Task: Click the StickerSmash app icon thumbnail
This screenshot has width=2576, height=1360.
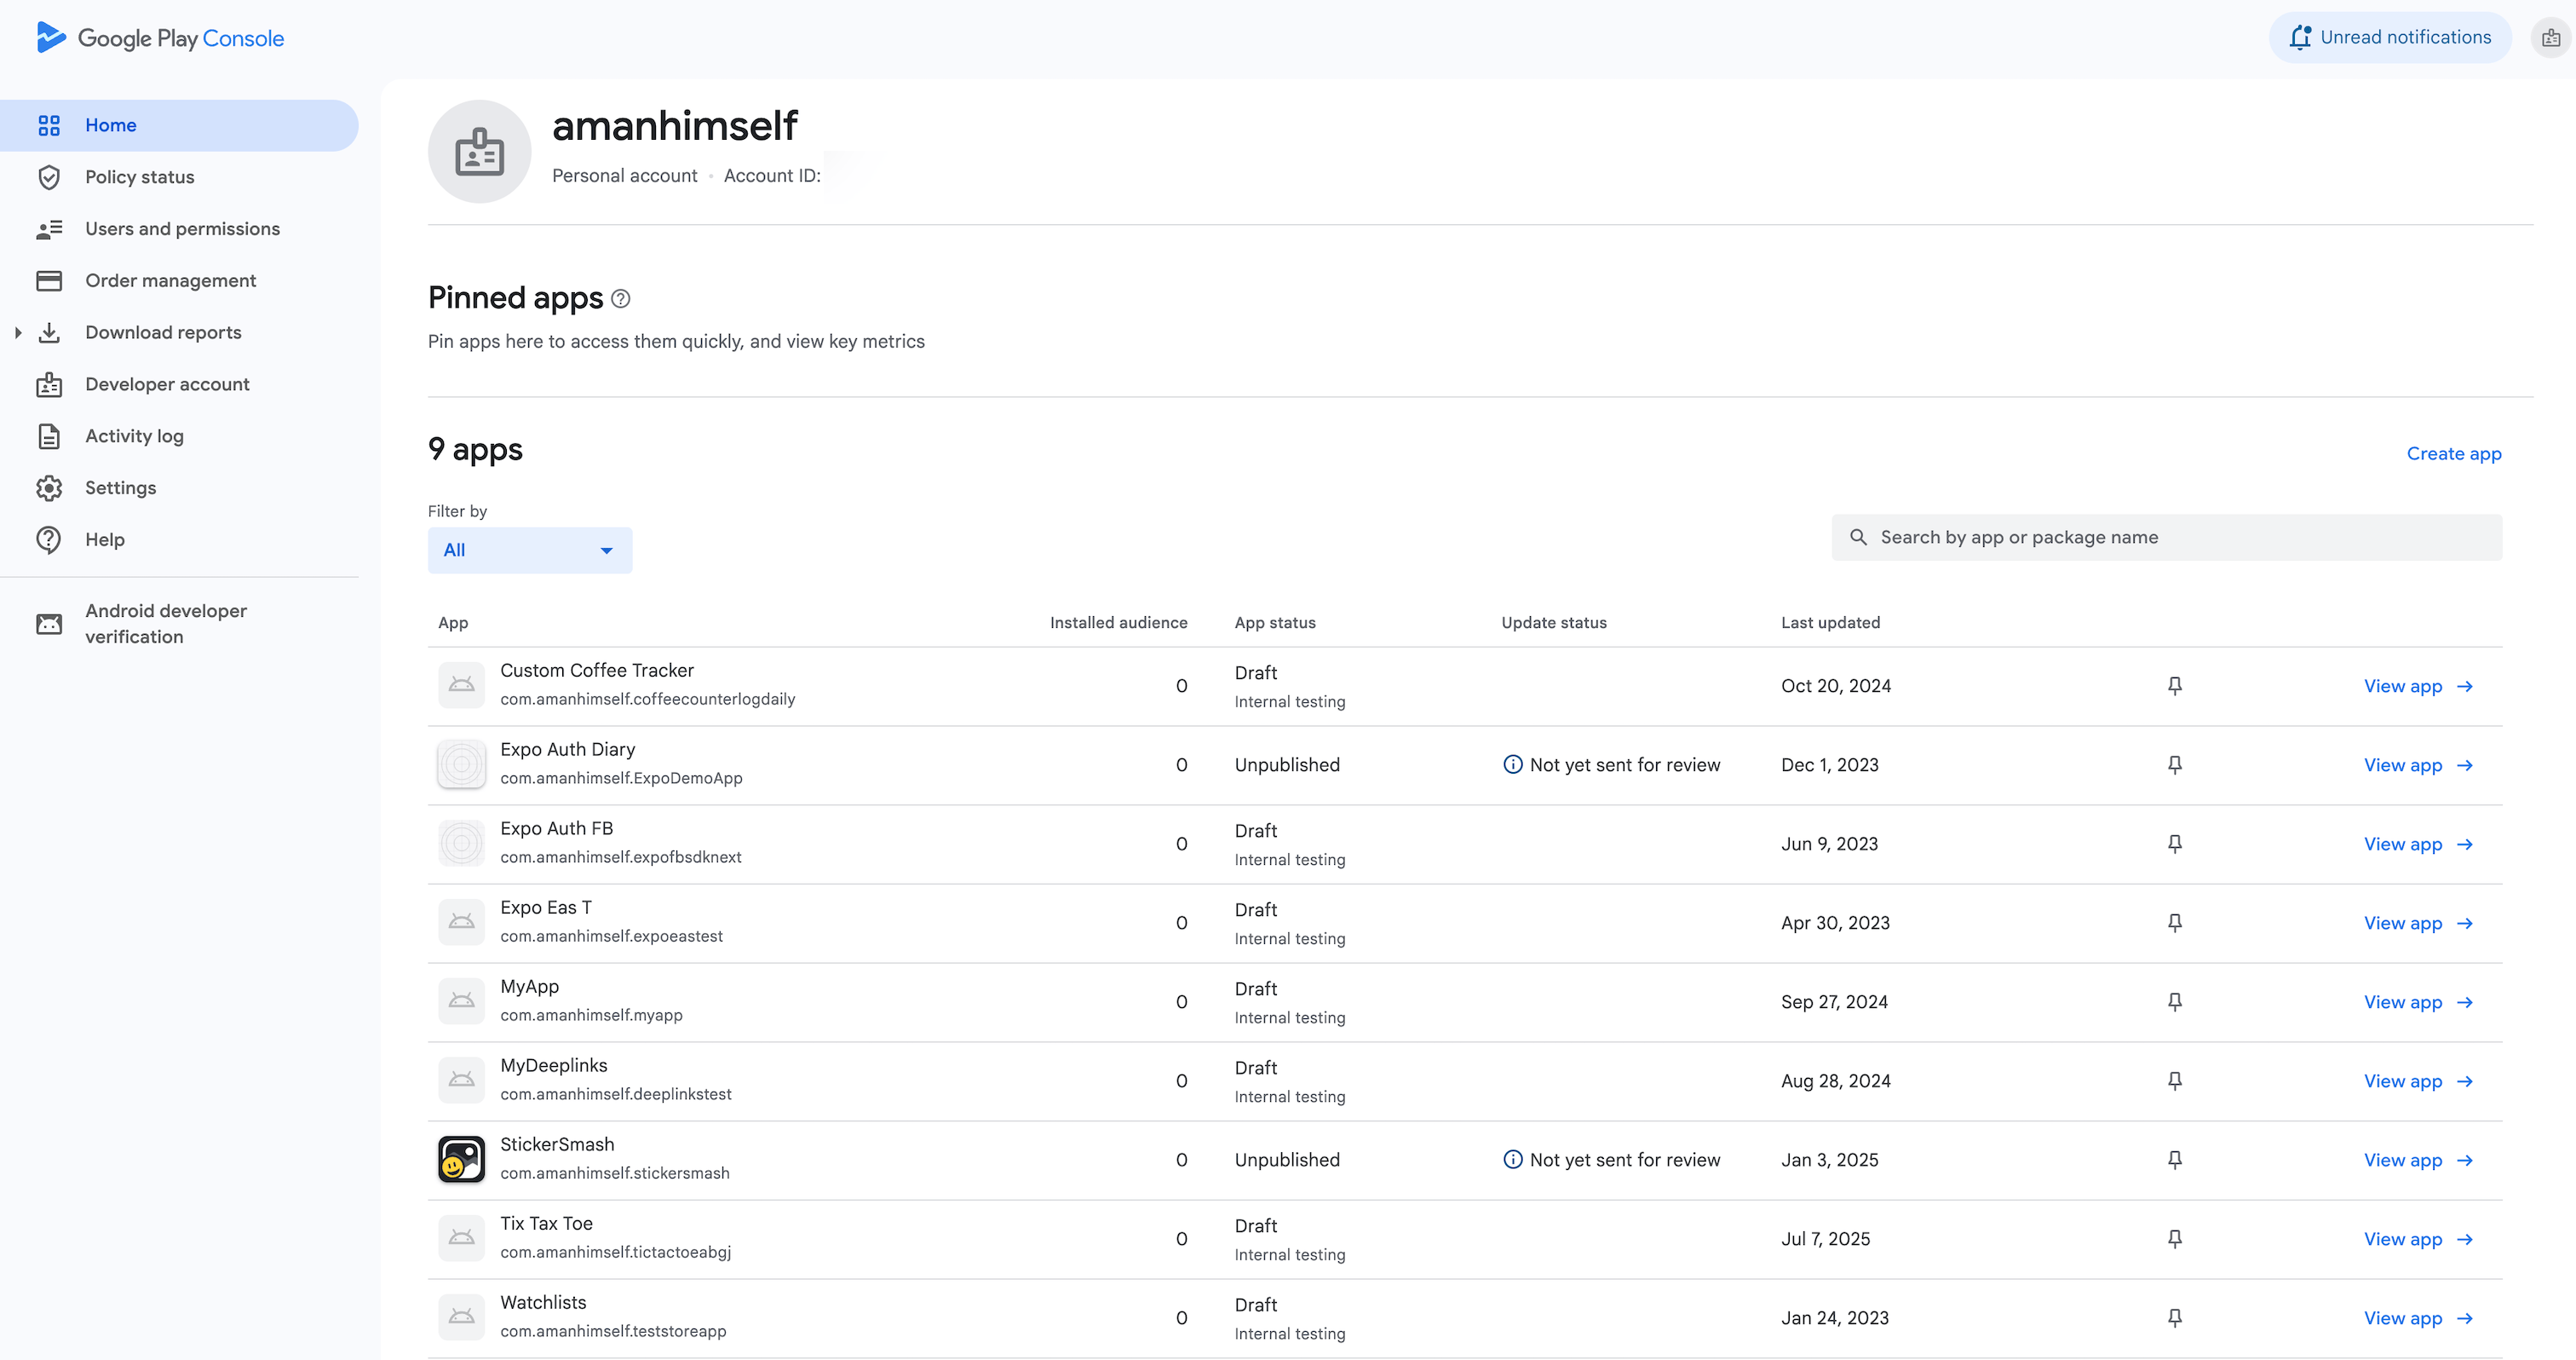Action: pos(461,1160)
